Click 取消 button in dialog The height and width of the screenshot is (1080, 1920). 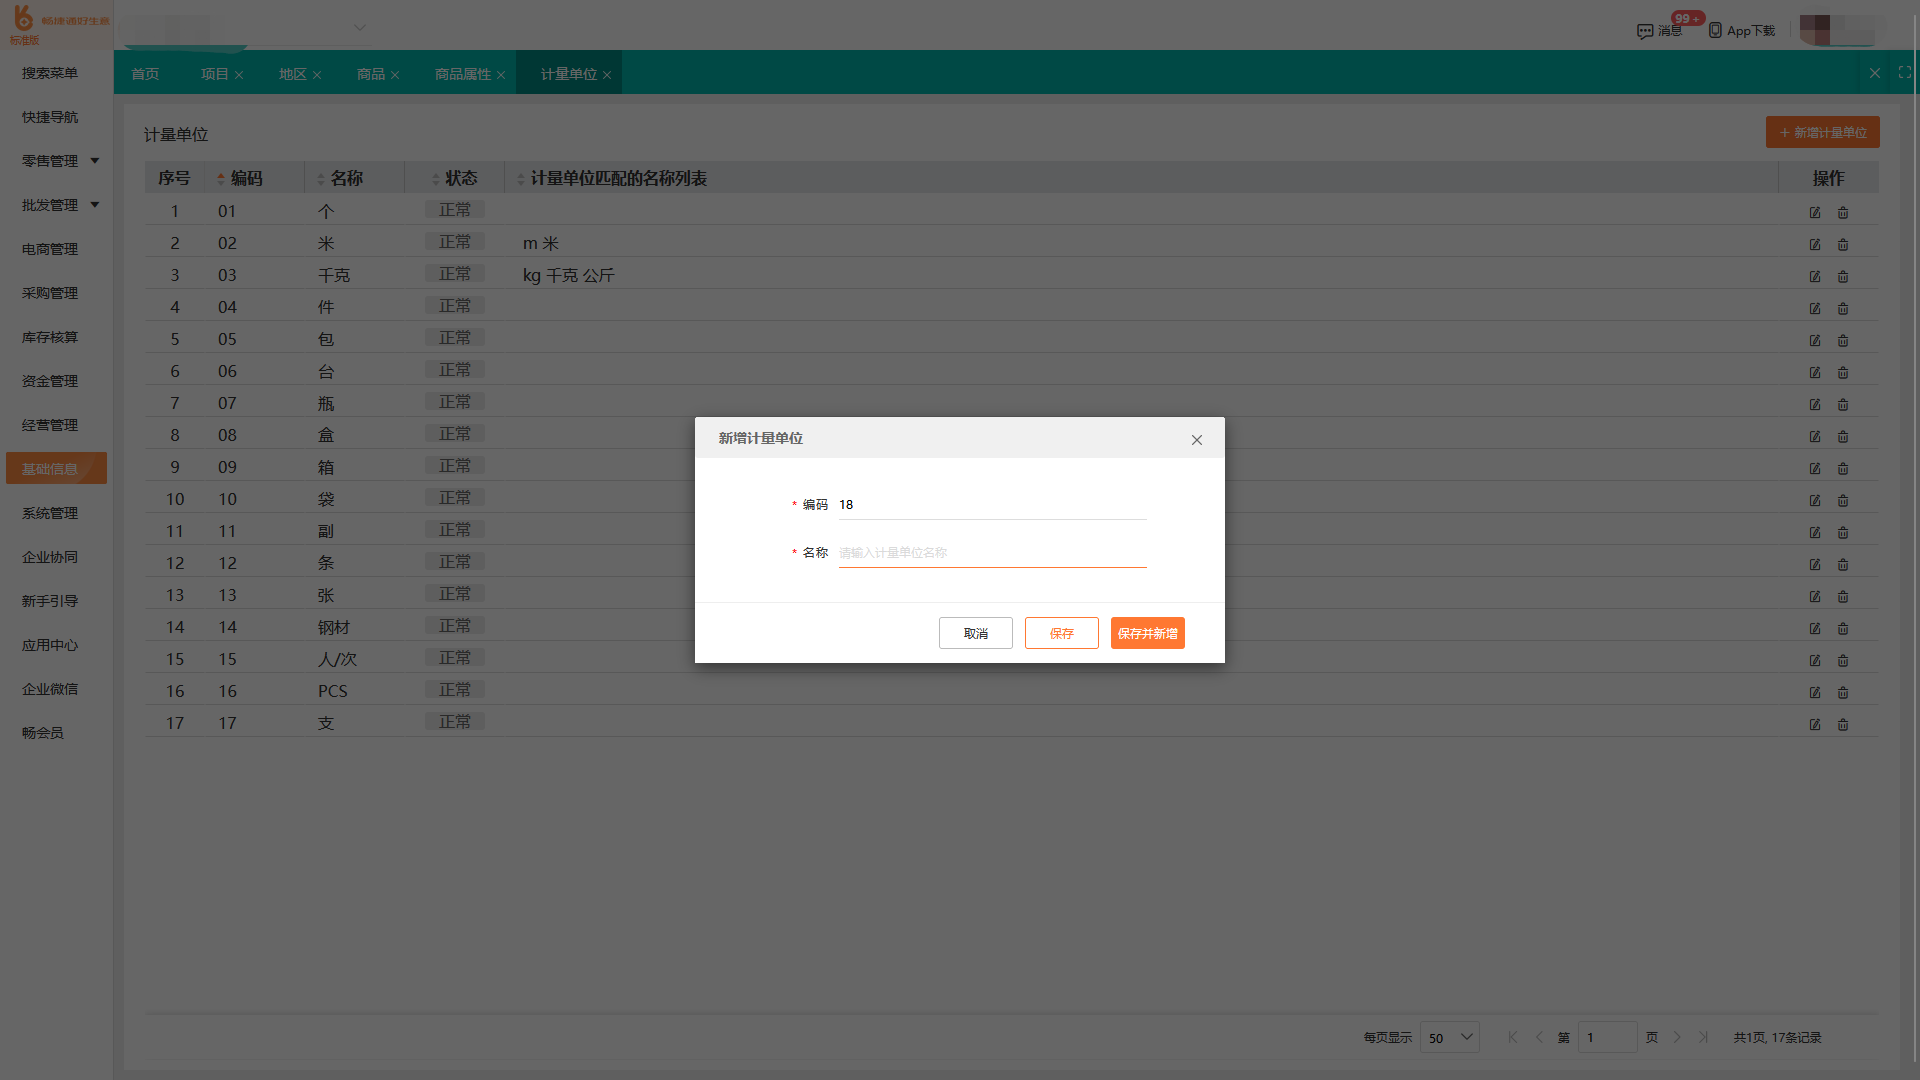point(976,633)
